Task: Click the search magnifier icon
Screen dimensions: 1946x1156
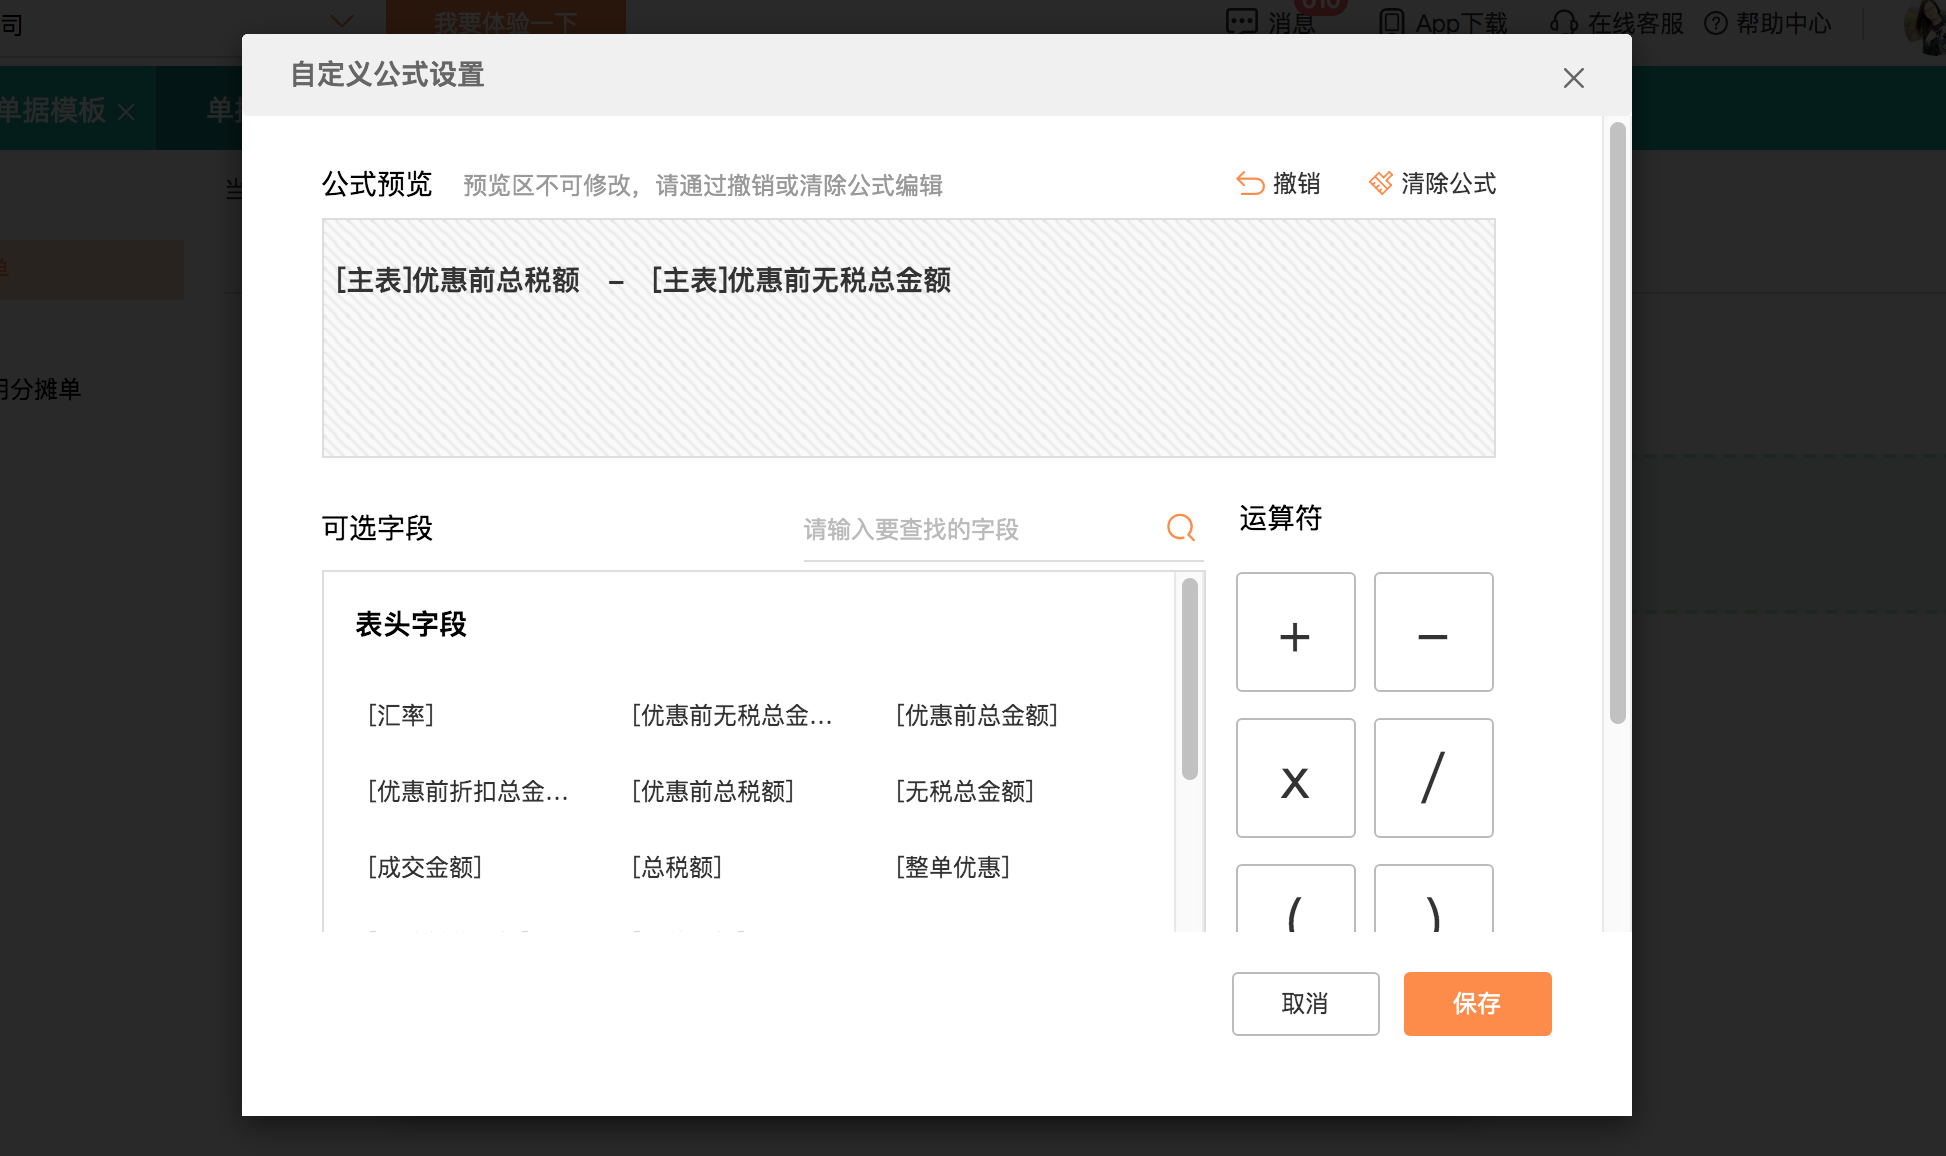Action: click(x=1179, y=528)
